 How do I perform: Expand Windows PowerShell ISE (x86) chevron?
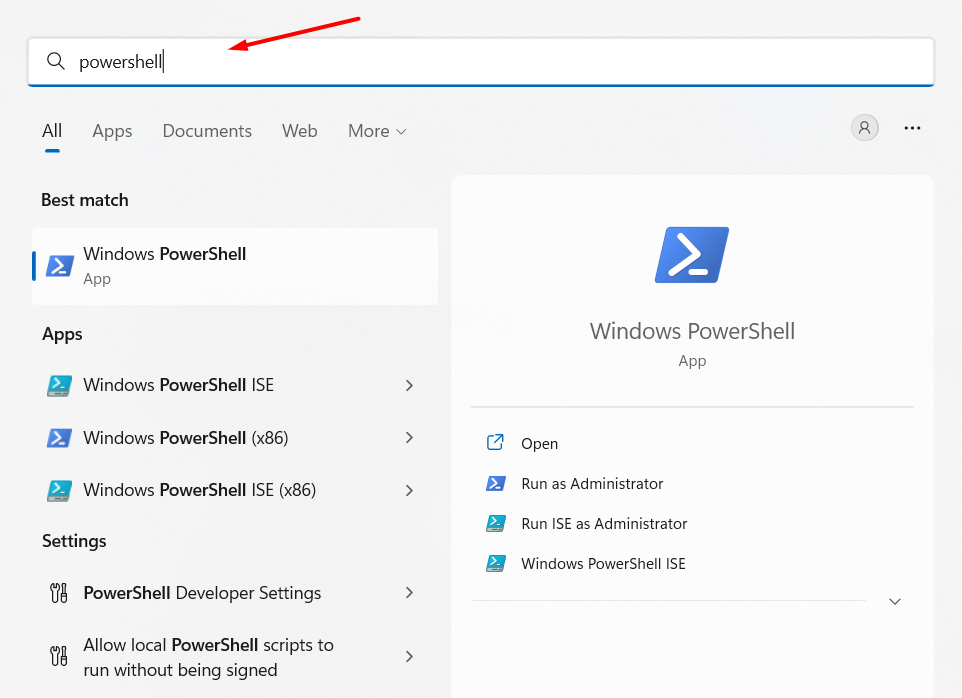[409, 491]
